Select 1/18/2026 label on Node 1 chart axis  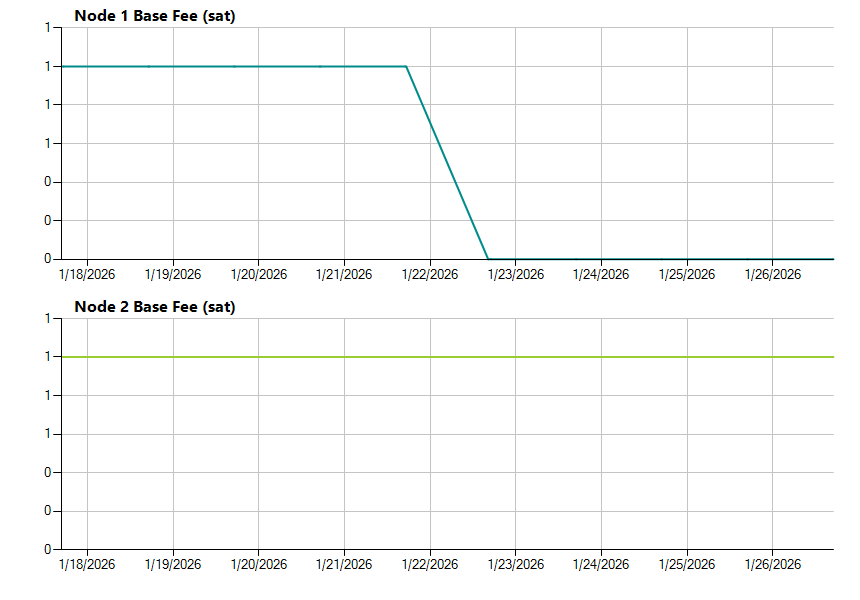[x=87, y=274]
